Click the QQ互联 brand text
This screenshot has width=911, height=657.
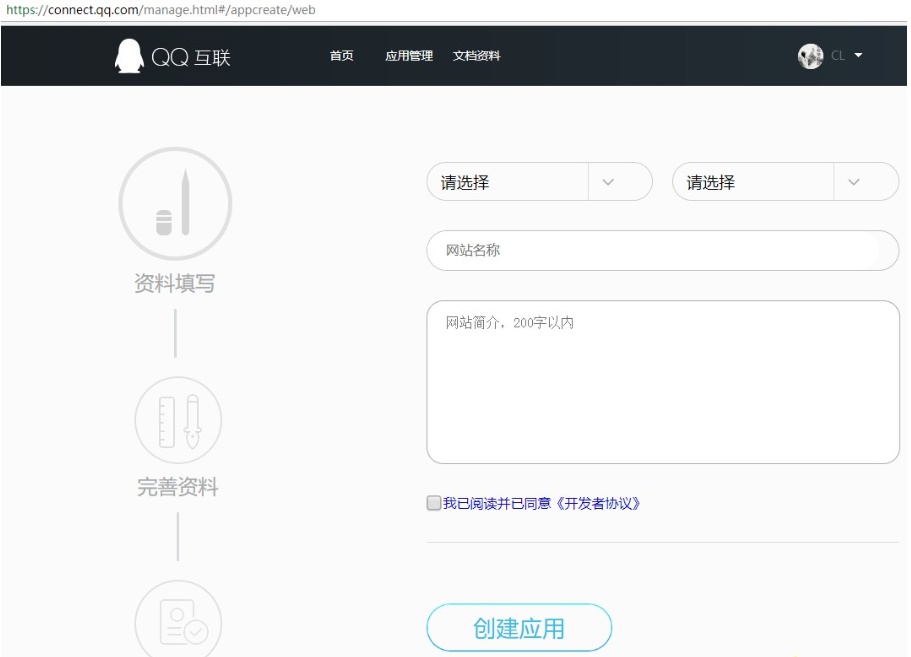[191, 57]
